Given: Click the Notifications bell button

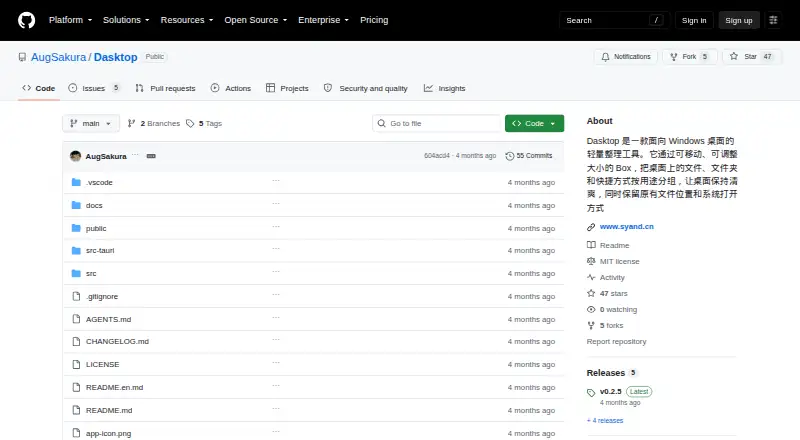Looking at the screenshot, I should 626,57.
